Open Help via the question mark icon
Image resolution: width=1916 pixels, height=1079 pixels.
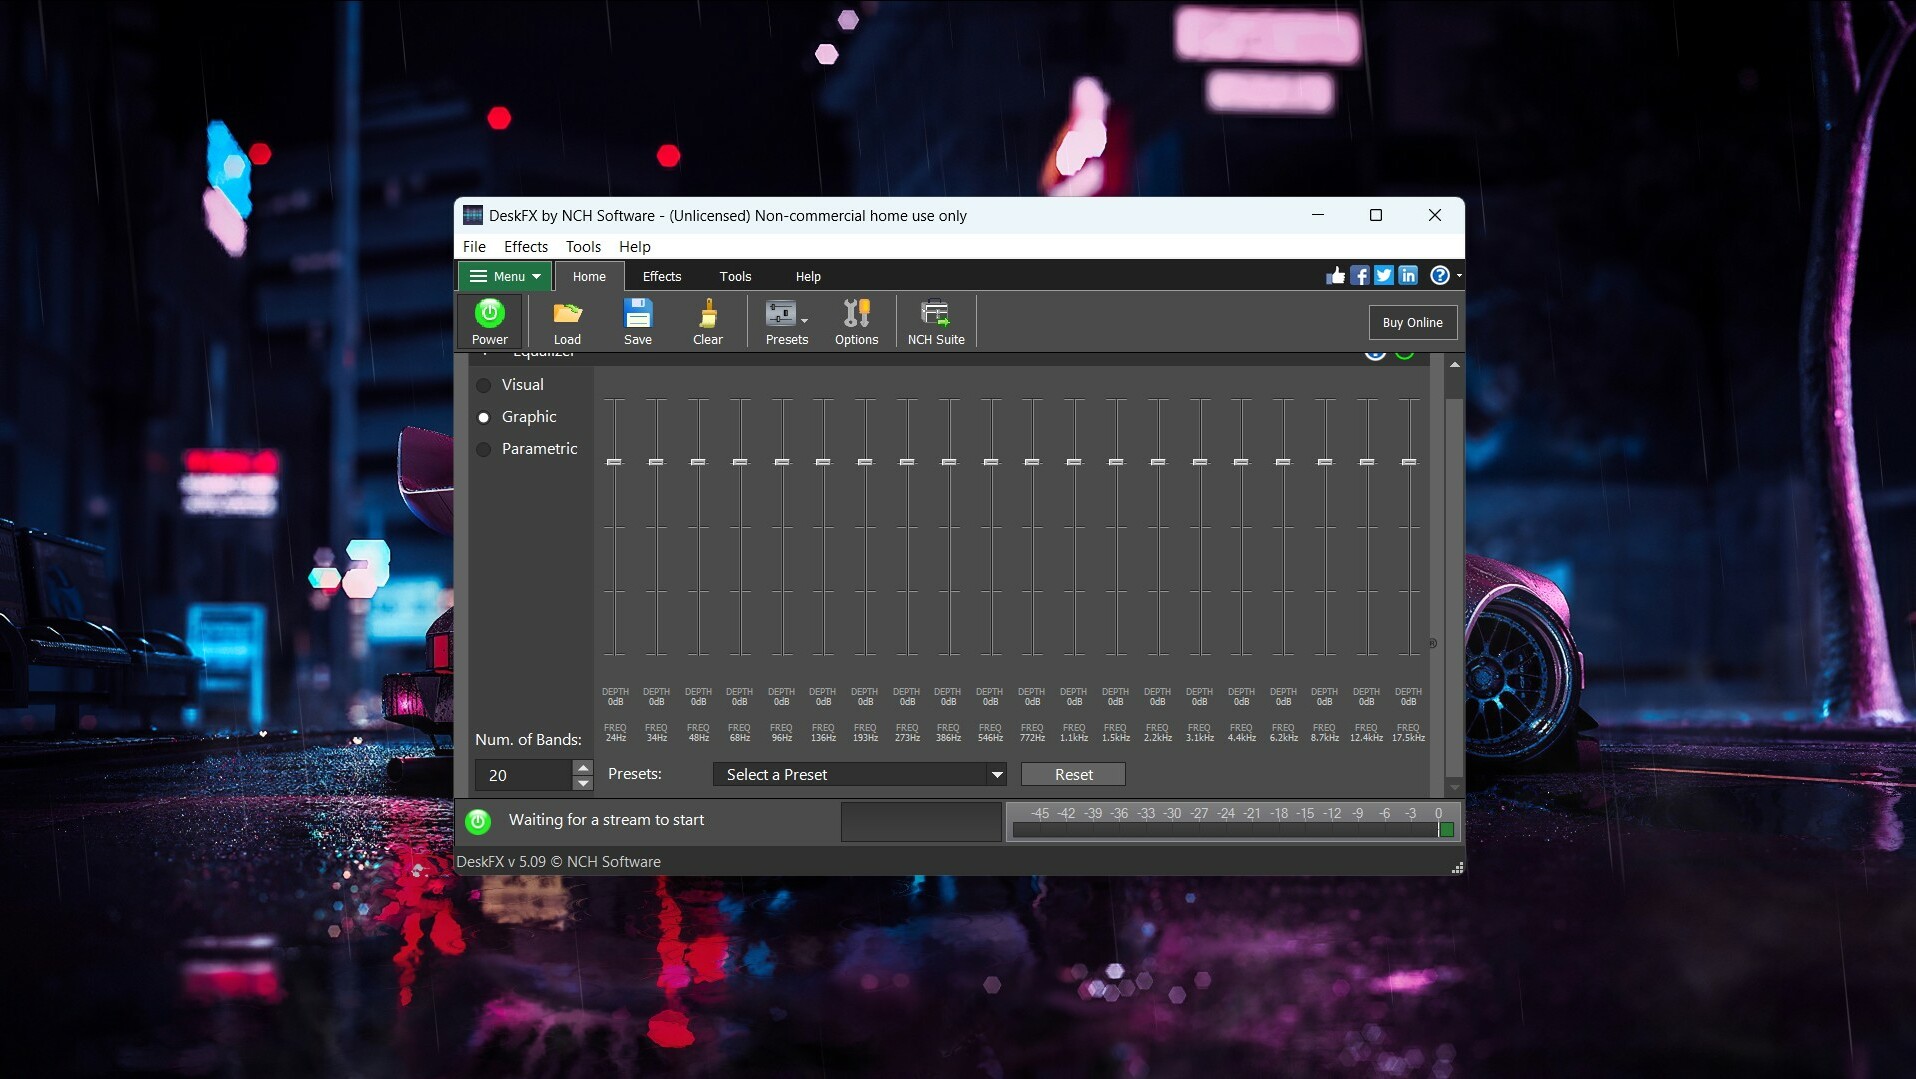tap(1440, 275)
